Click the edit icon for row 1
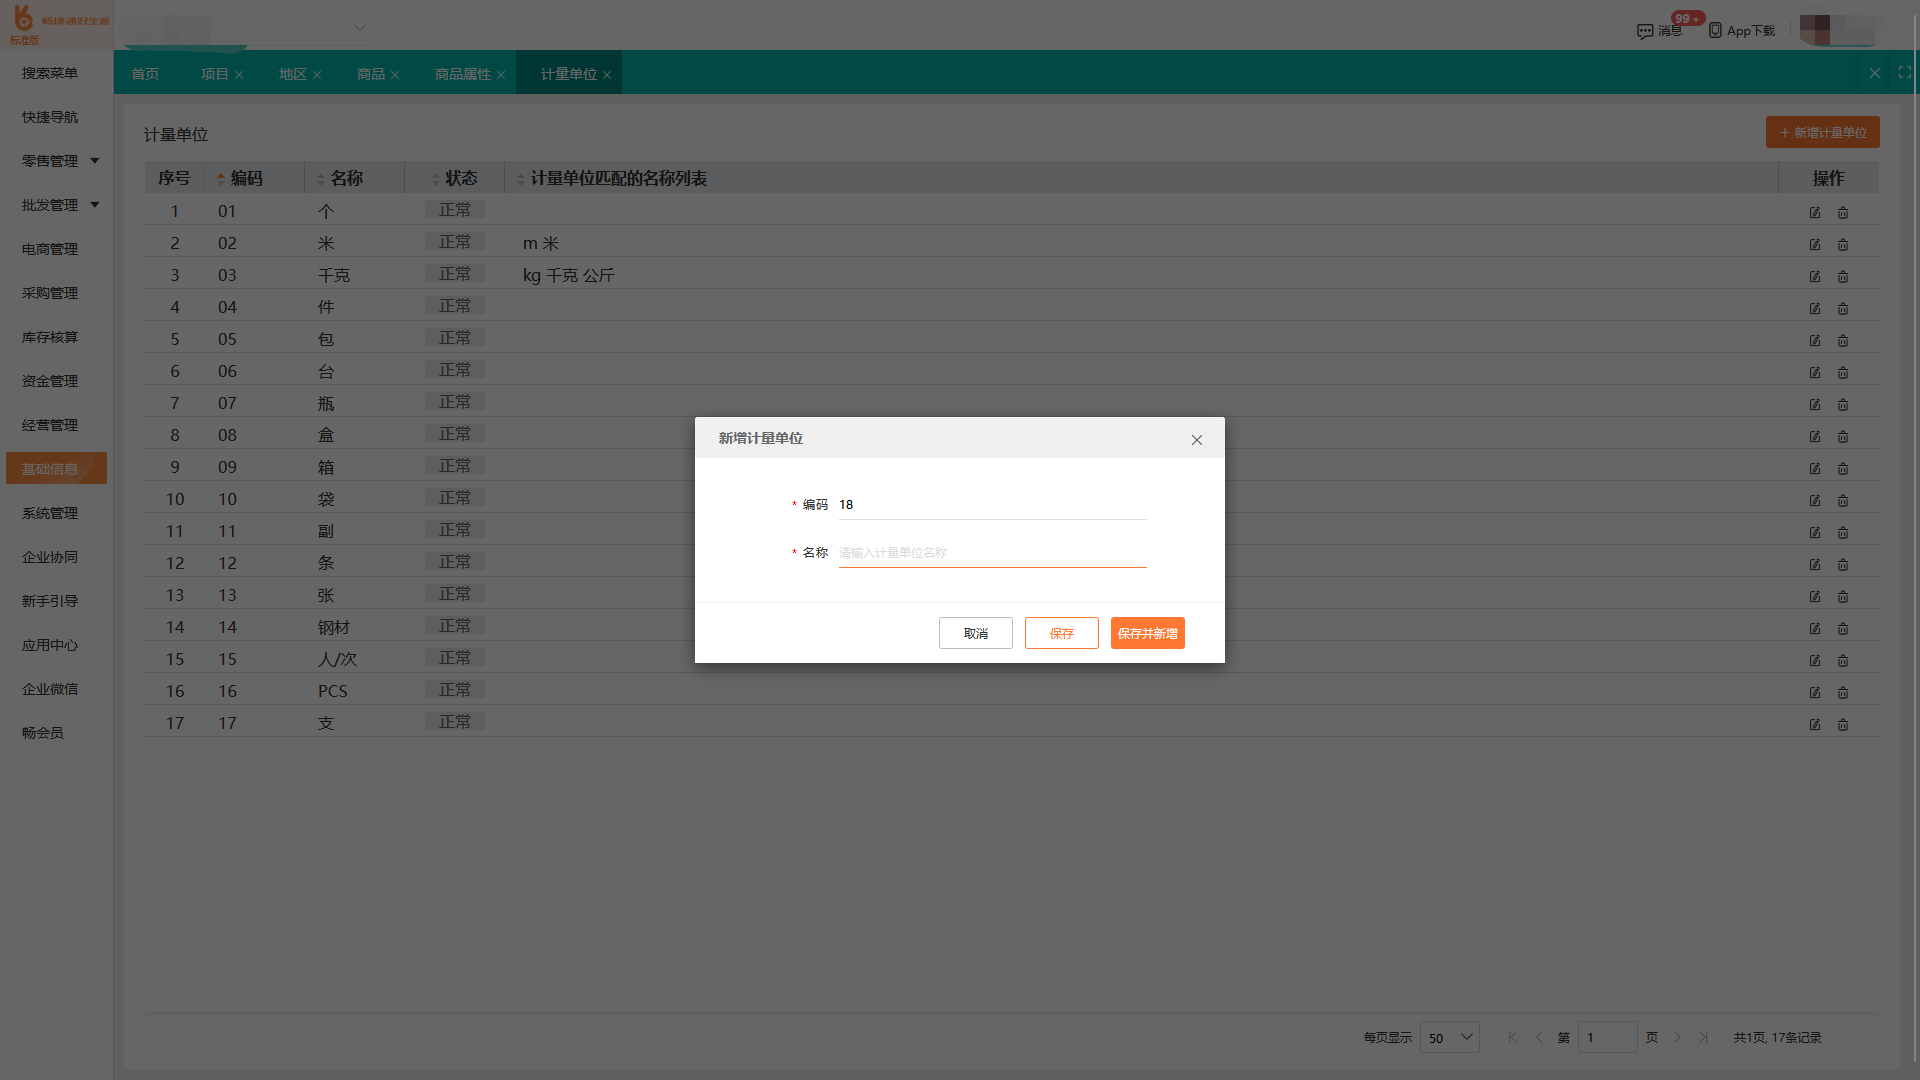 coord(1815,211)
